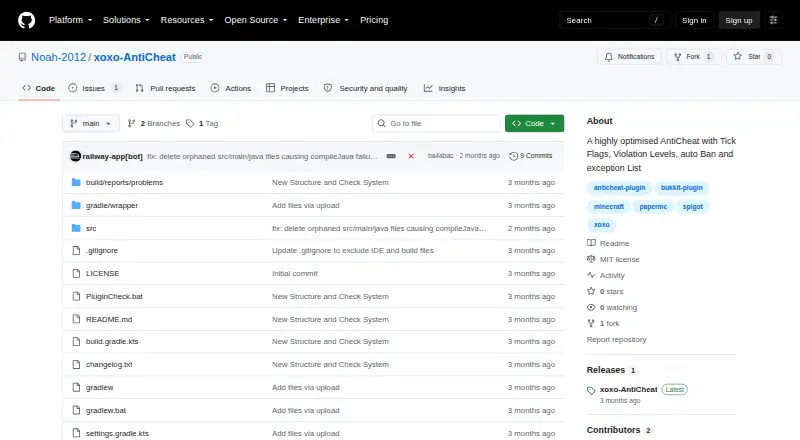Open the Platform dropdown menu

[70, 20]
